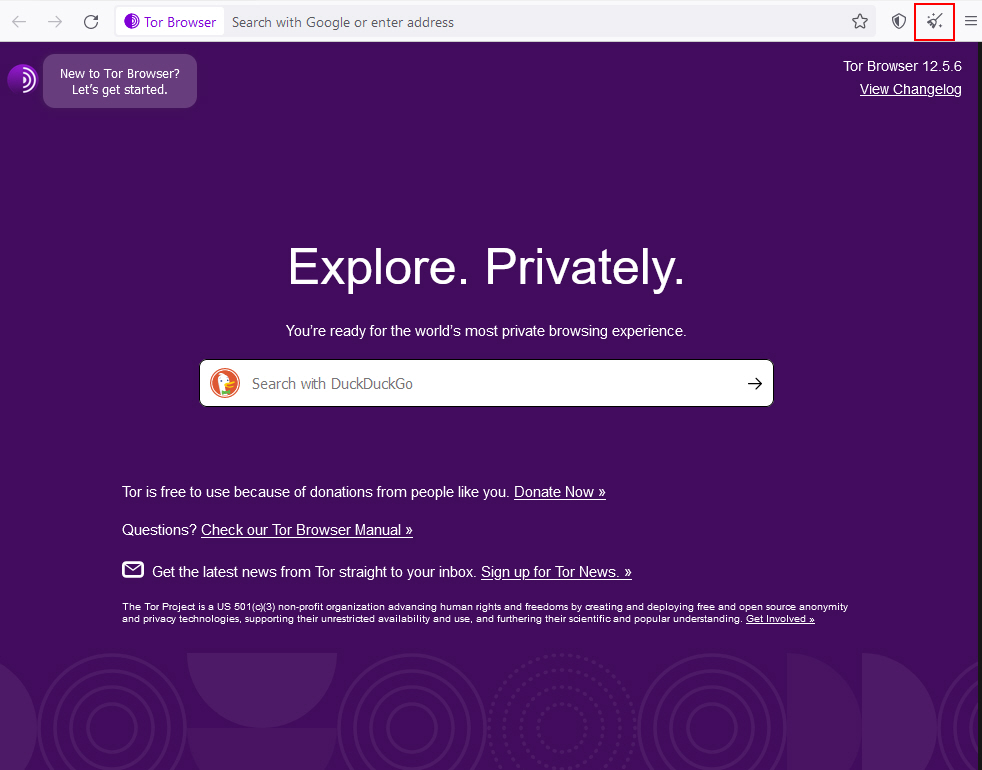Click the back navigation arrow
Image resolution: width=982 pixels, height=770 pixels.
19,22
